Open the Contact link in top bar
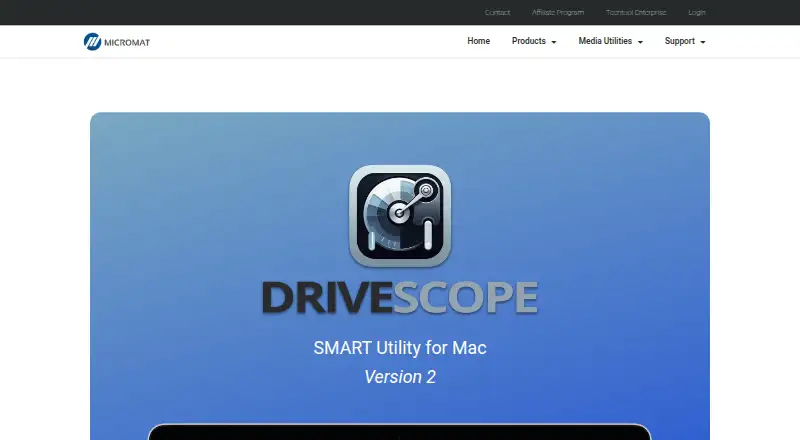Viewport: 800px width, 440px height. point(497,12)
